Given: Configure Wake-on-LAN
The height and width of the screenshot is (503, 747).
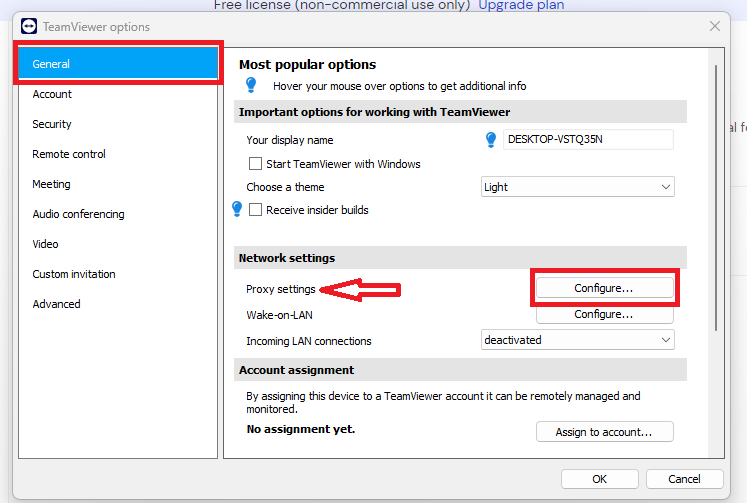Looking at the screenshot, I should [x=605, y=314].
